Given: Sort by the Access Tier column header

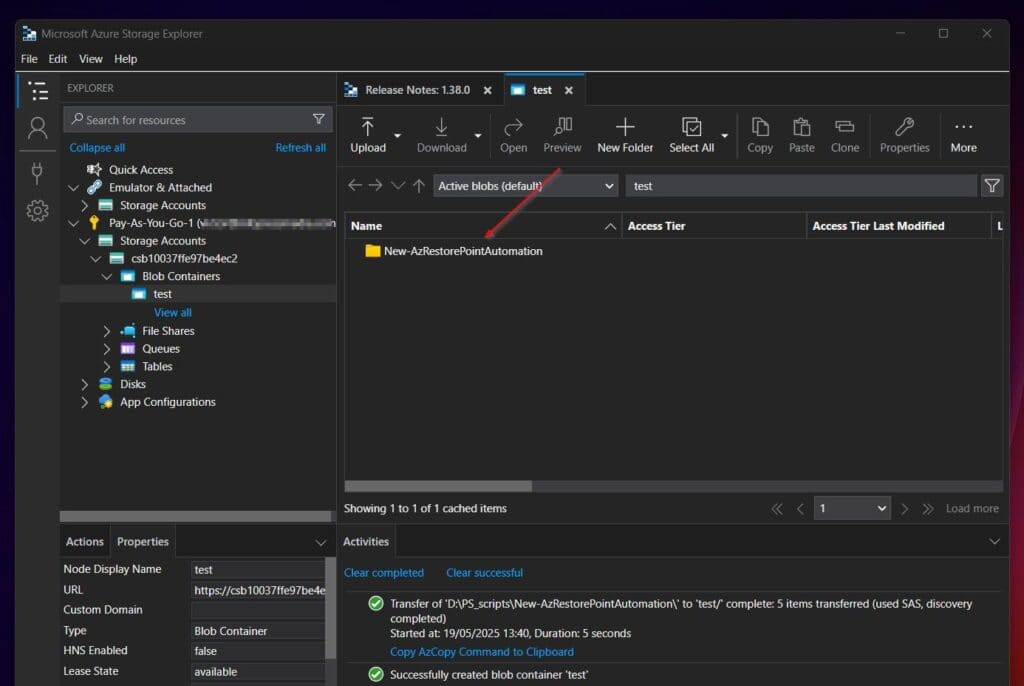Looking at the screenshot, I should [714, 226].
